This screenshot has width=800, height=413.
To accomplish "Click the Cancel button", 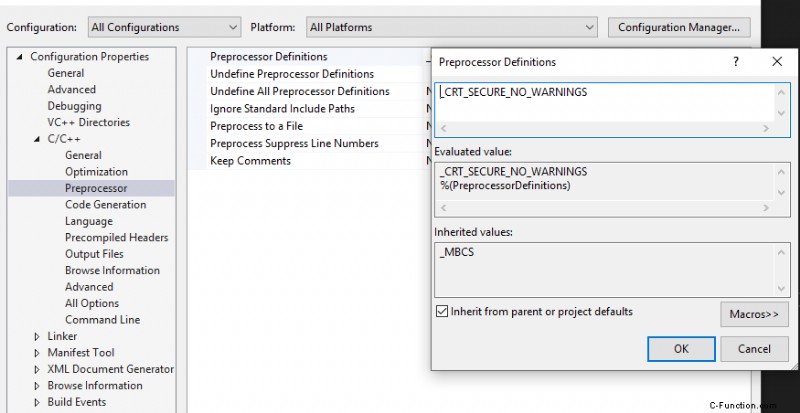I will 753,349.
